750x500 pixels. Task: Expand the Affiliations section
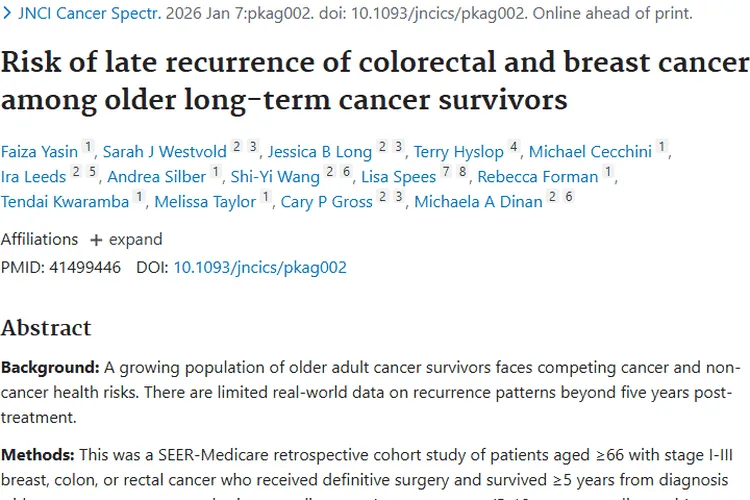(x=126, y=239)
